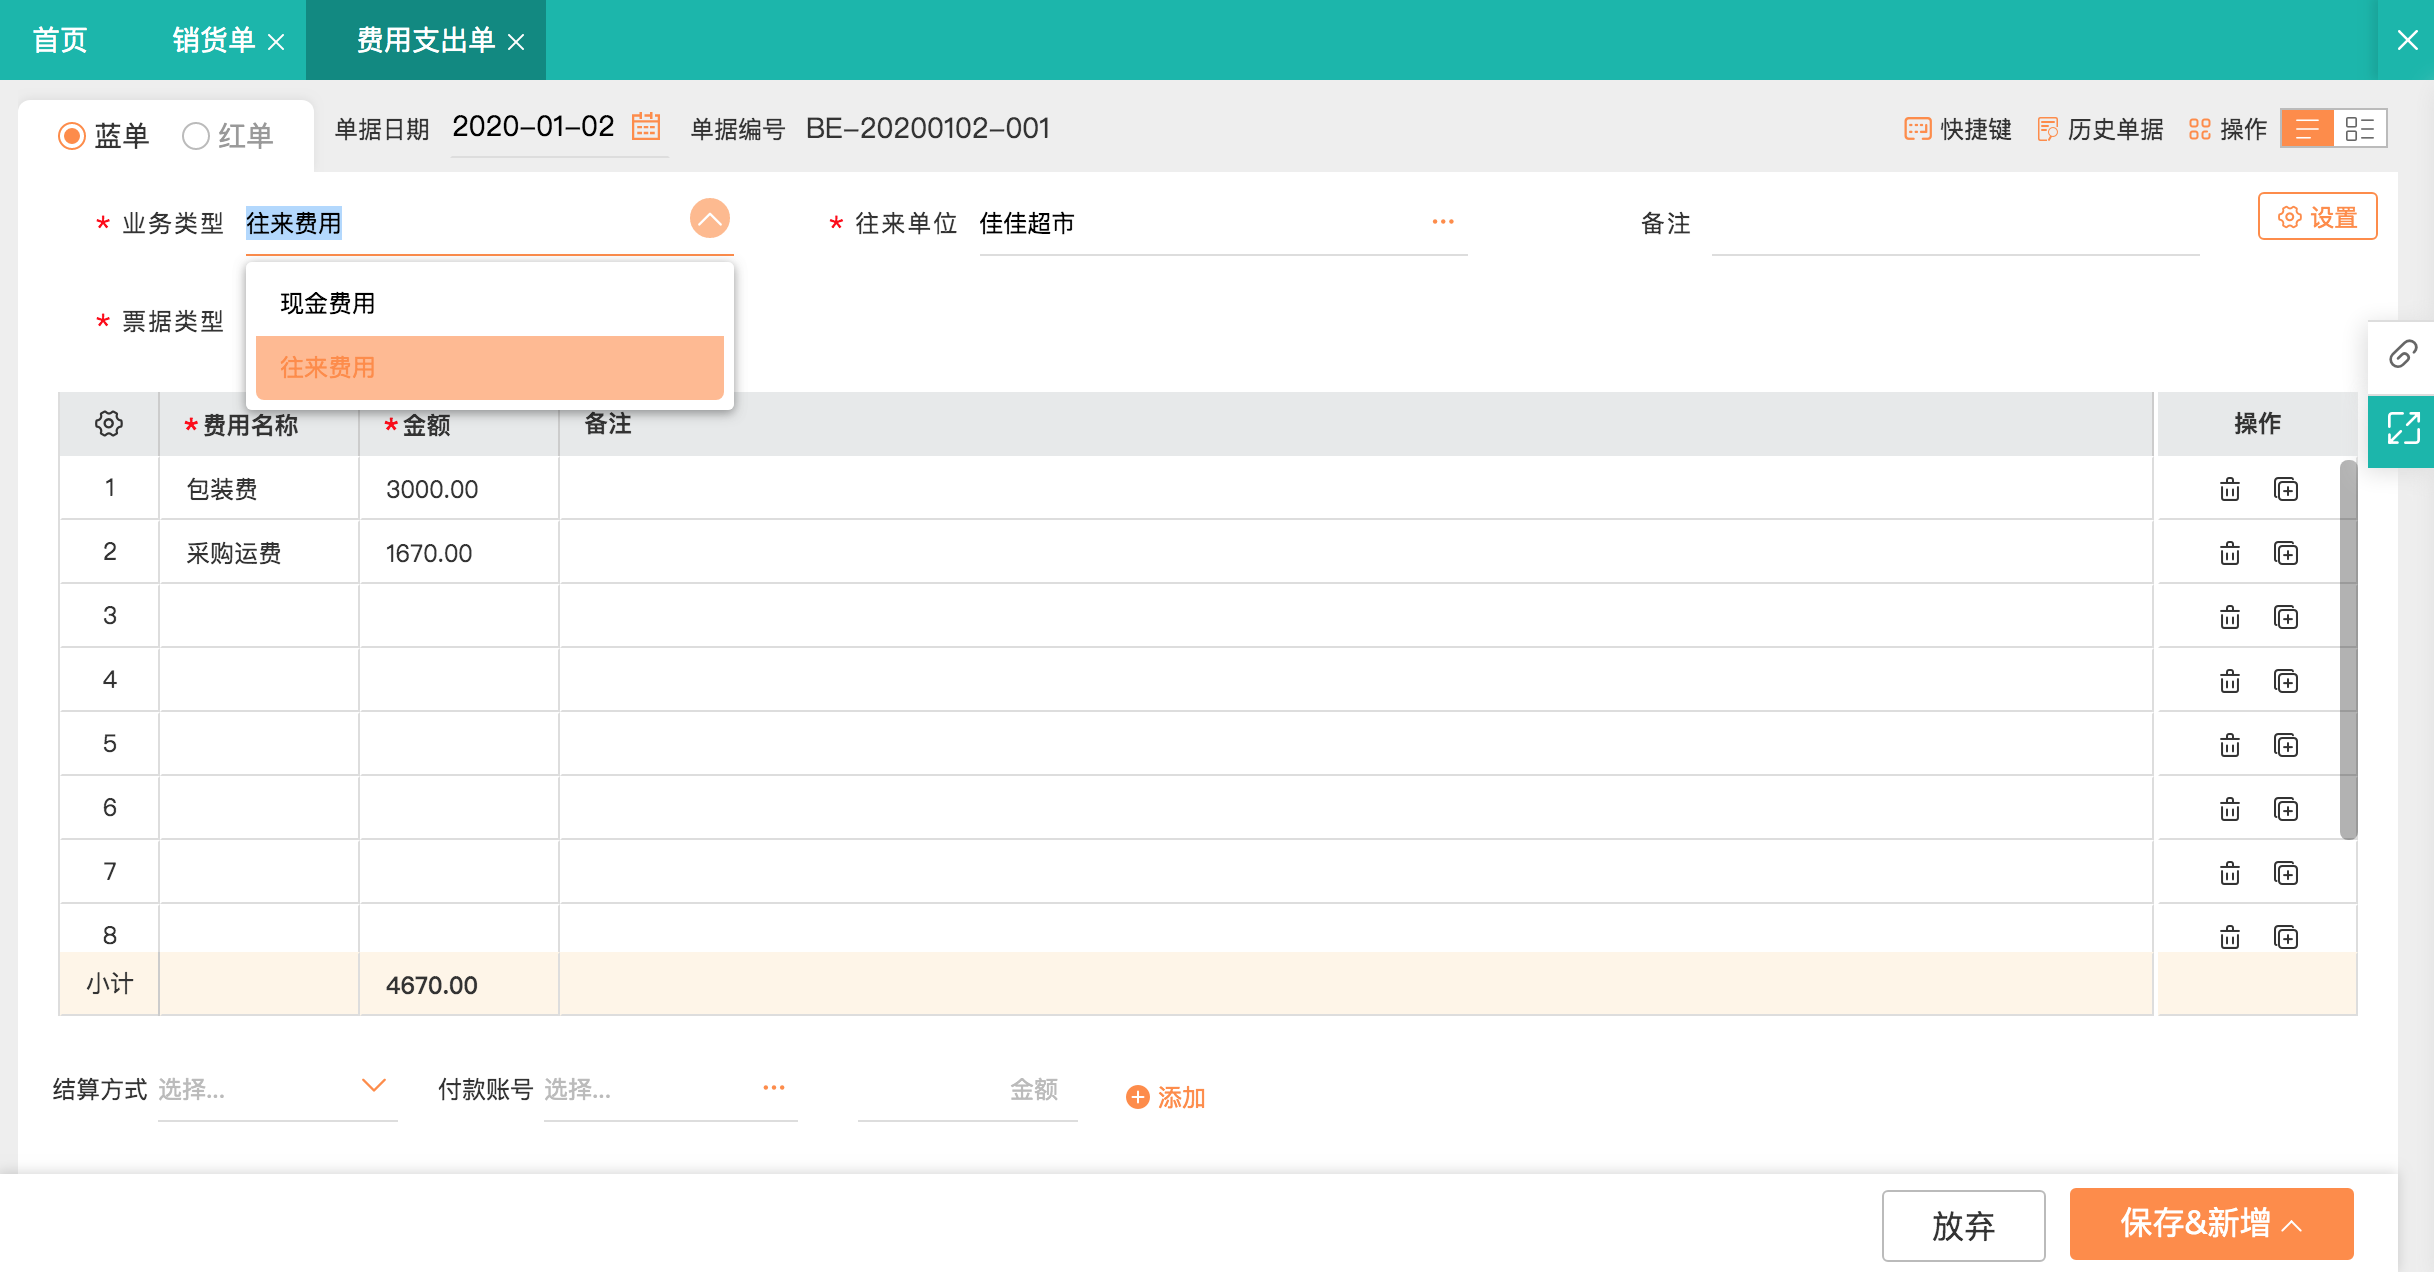Image resolution: width=2434 pixels, height=1272 pixels.
Task: Click row 2 copy/add icon
Action: 2288,552
